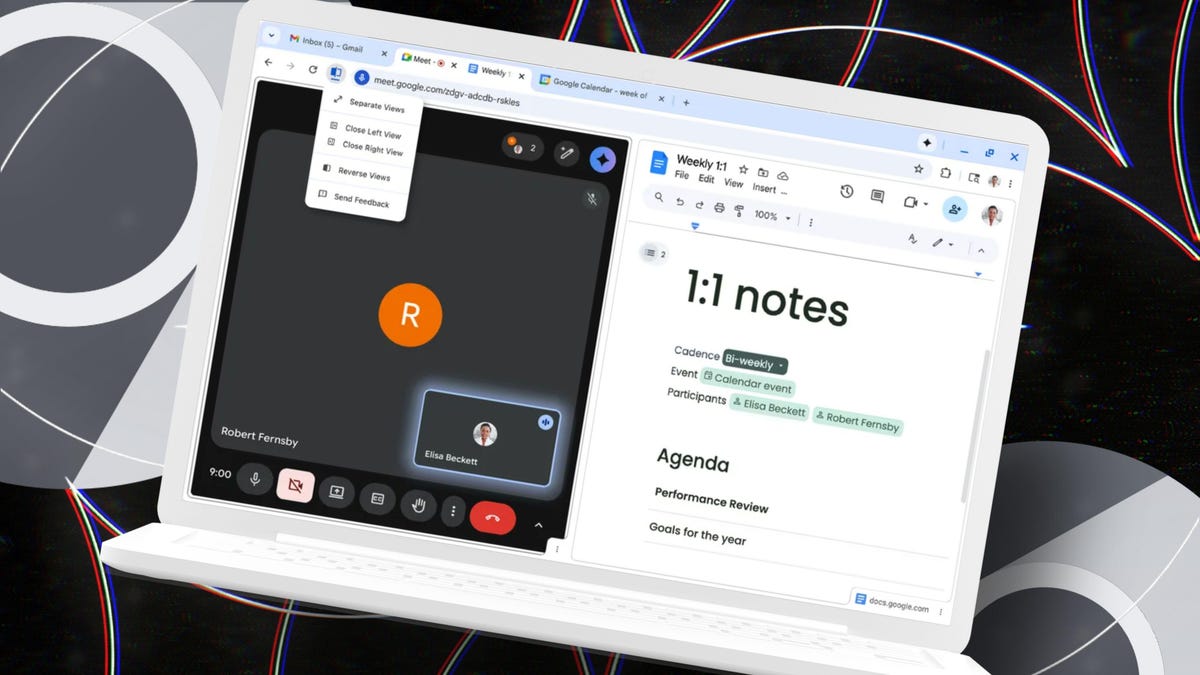Open the comments icon in Docs header
The image size is (1200, 675).
877,196
